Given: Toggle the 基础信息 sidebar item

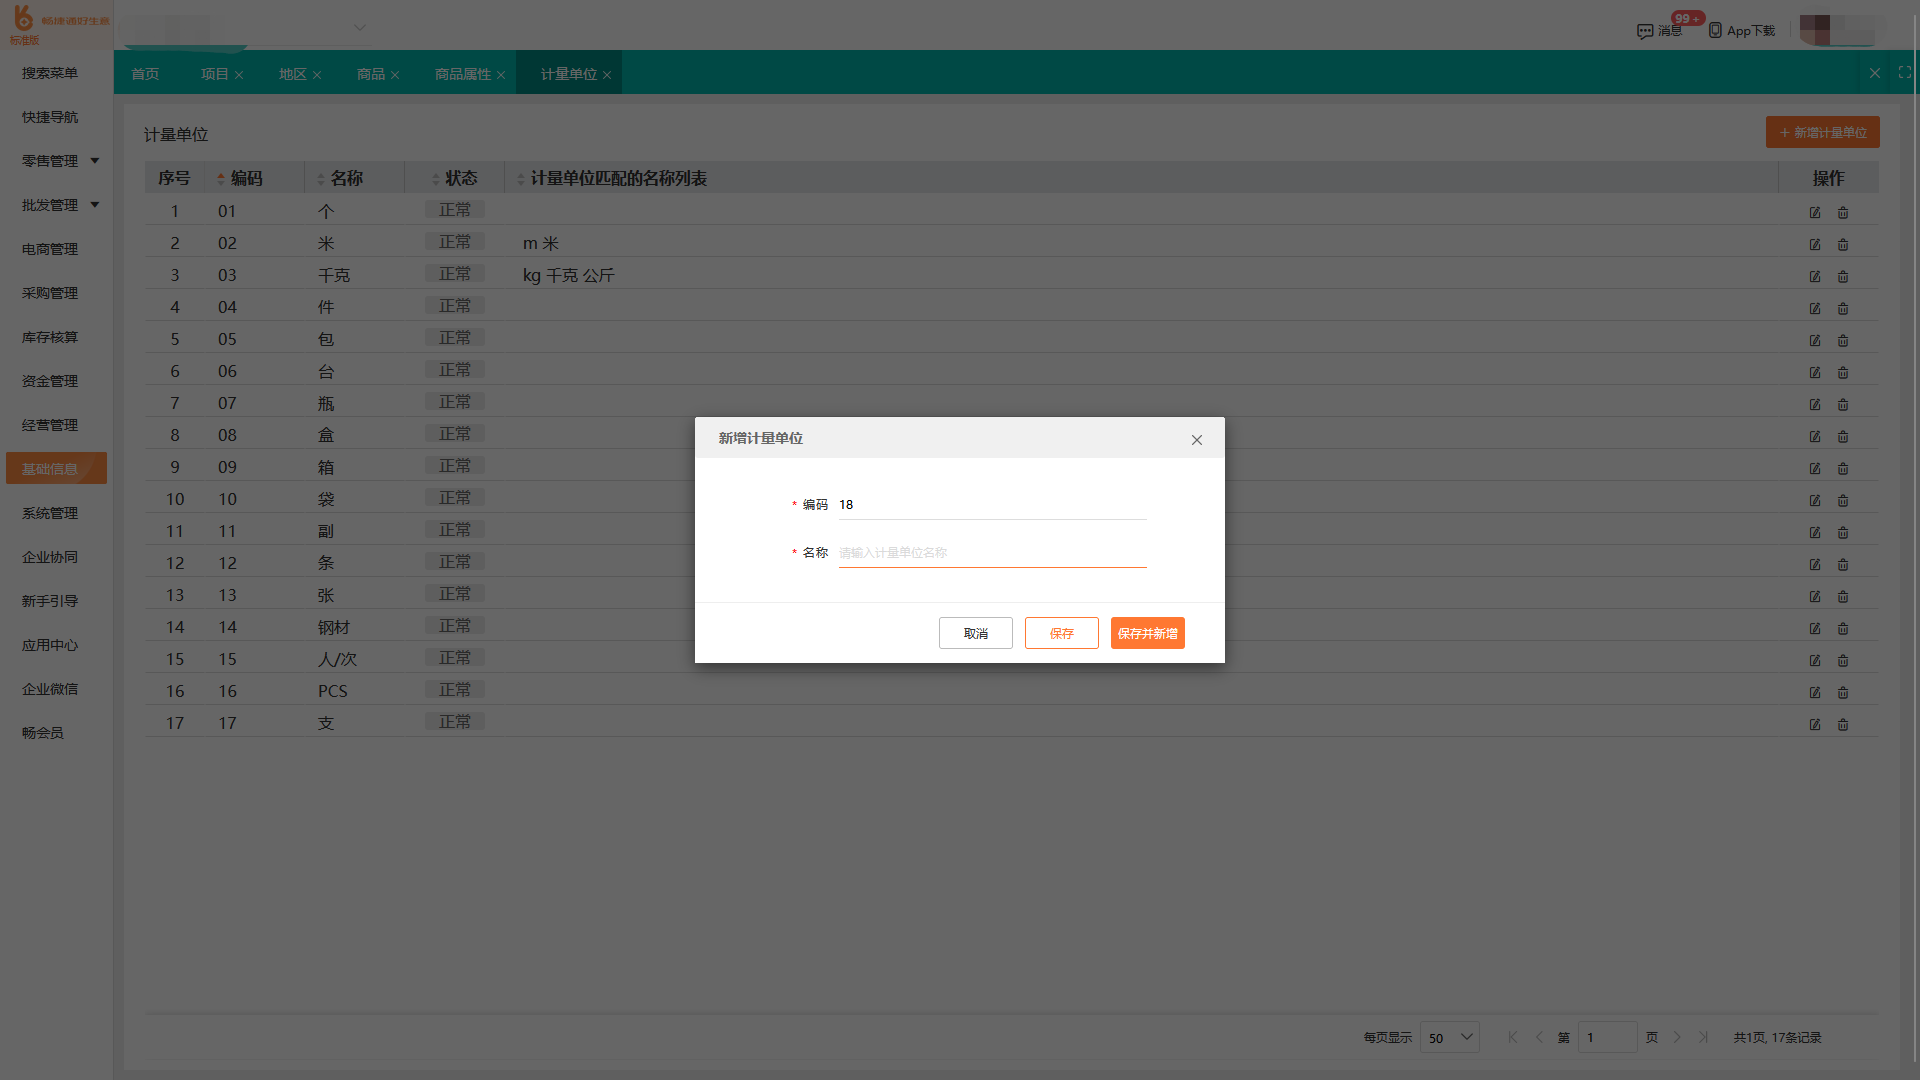Looking at the screenshot, I should (x=53, y=468).
